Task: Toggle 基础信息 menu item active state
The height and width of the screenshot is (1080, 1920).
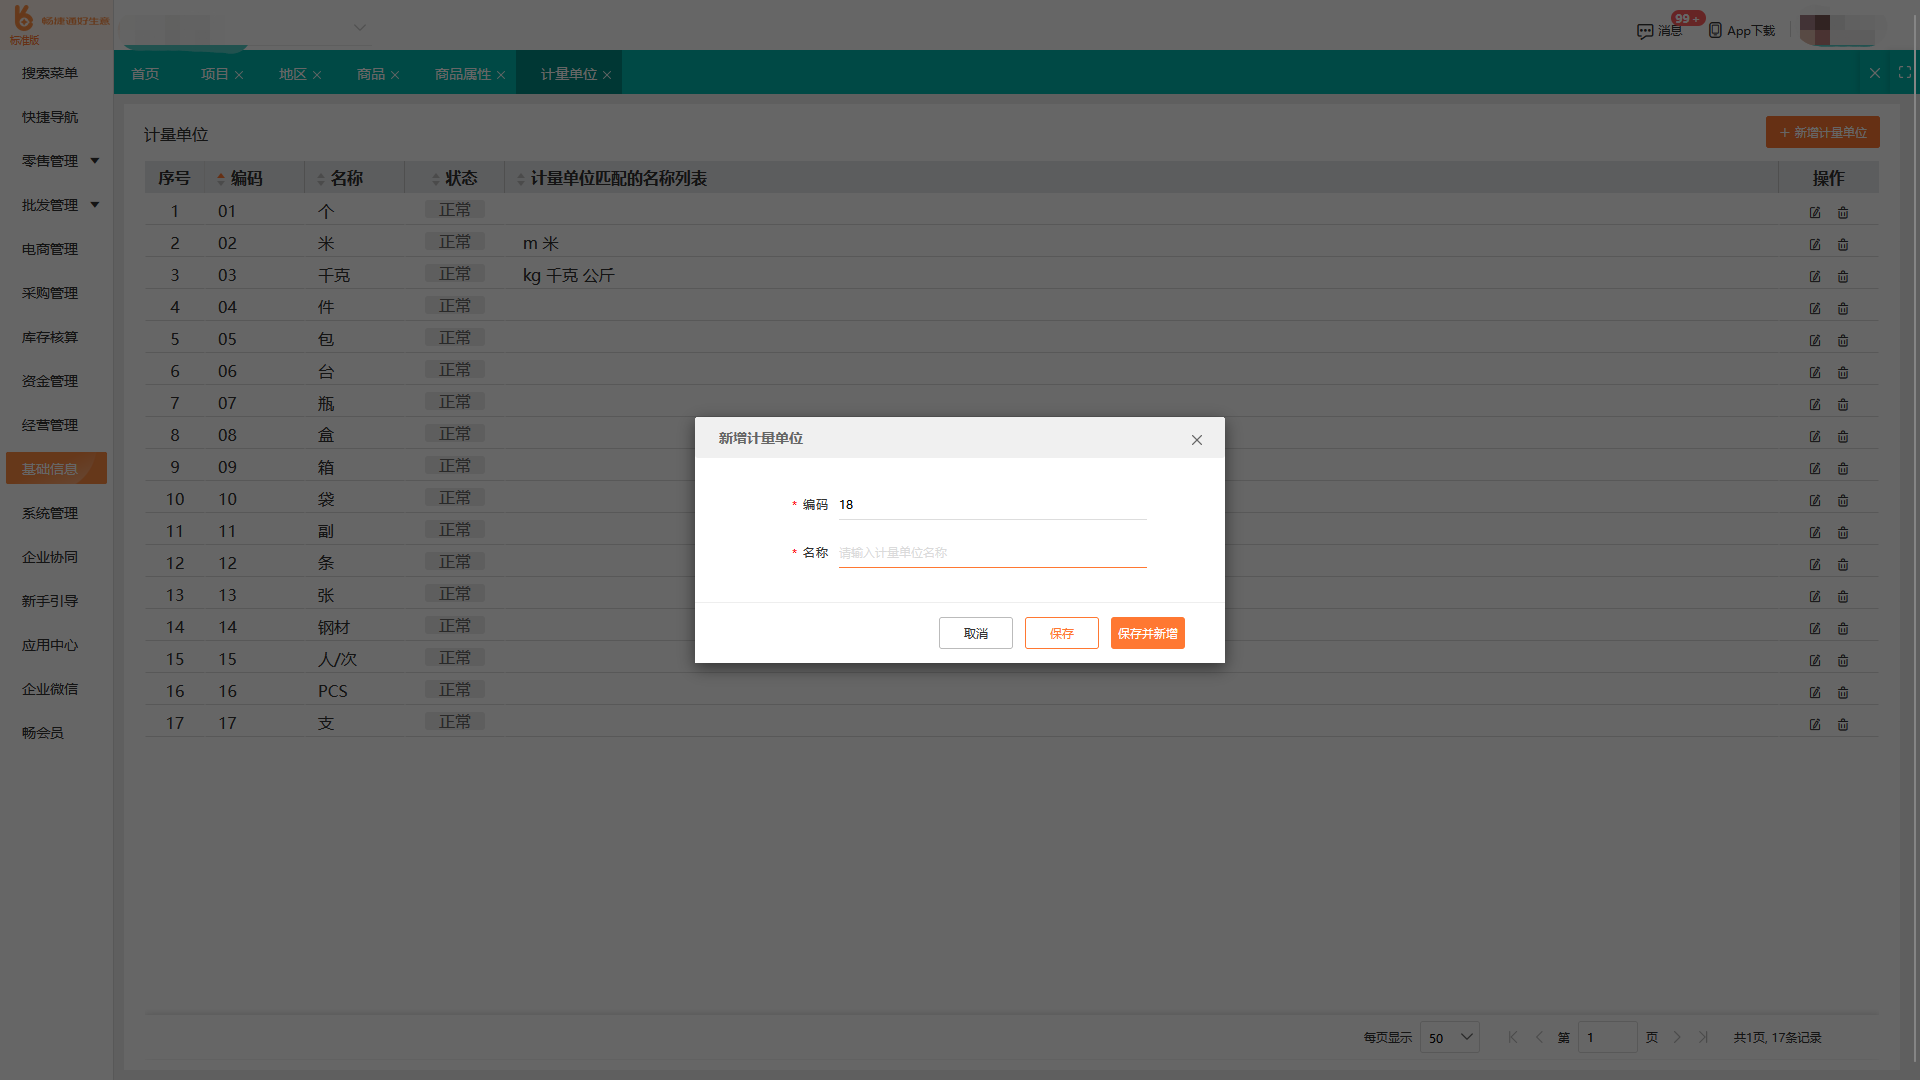Action: click(x=55, y=468)
